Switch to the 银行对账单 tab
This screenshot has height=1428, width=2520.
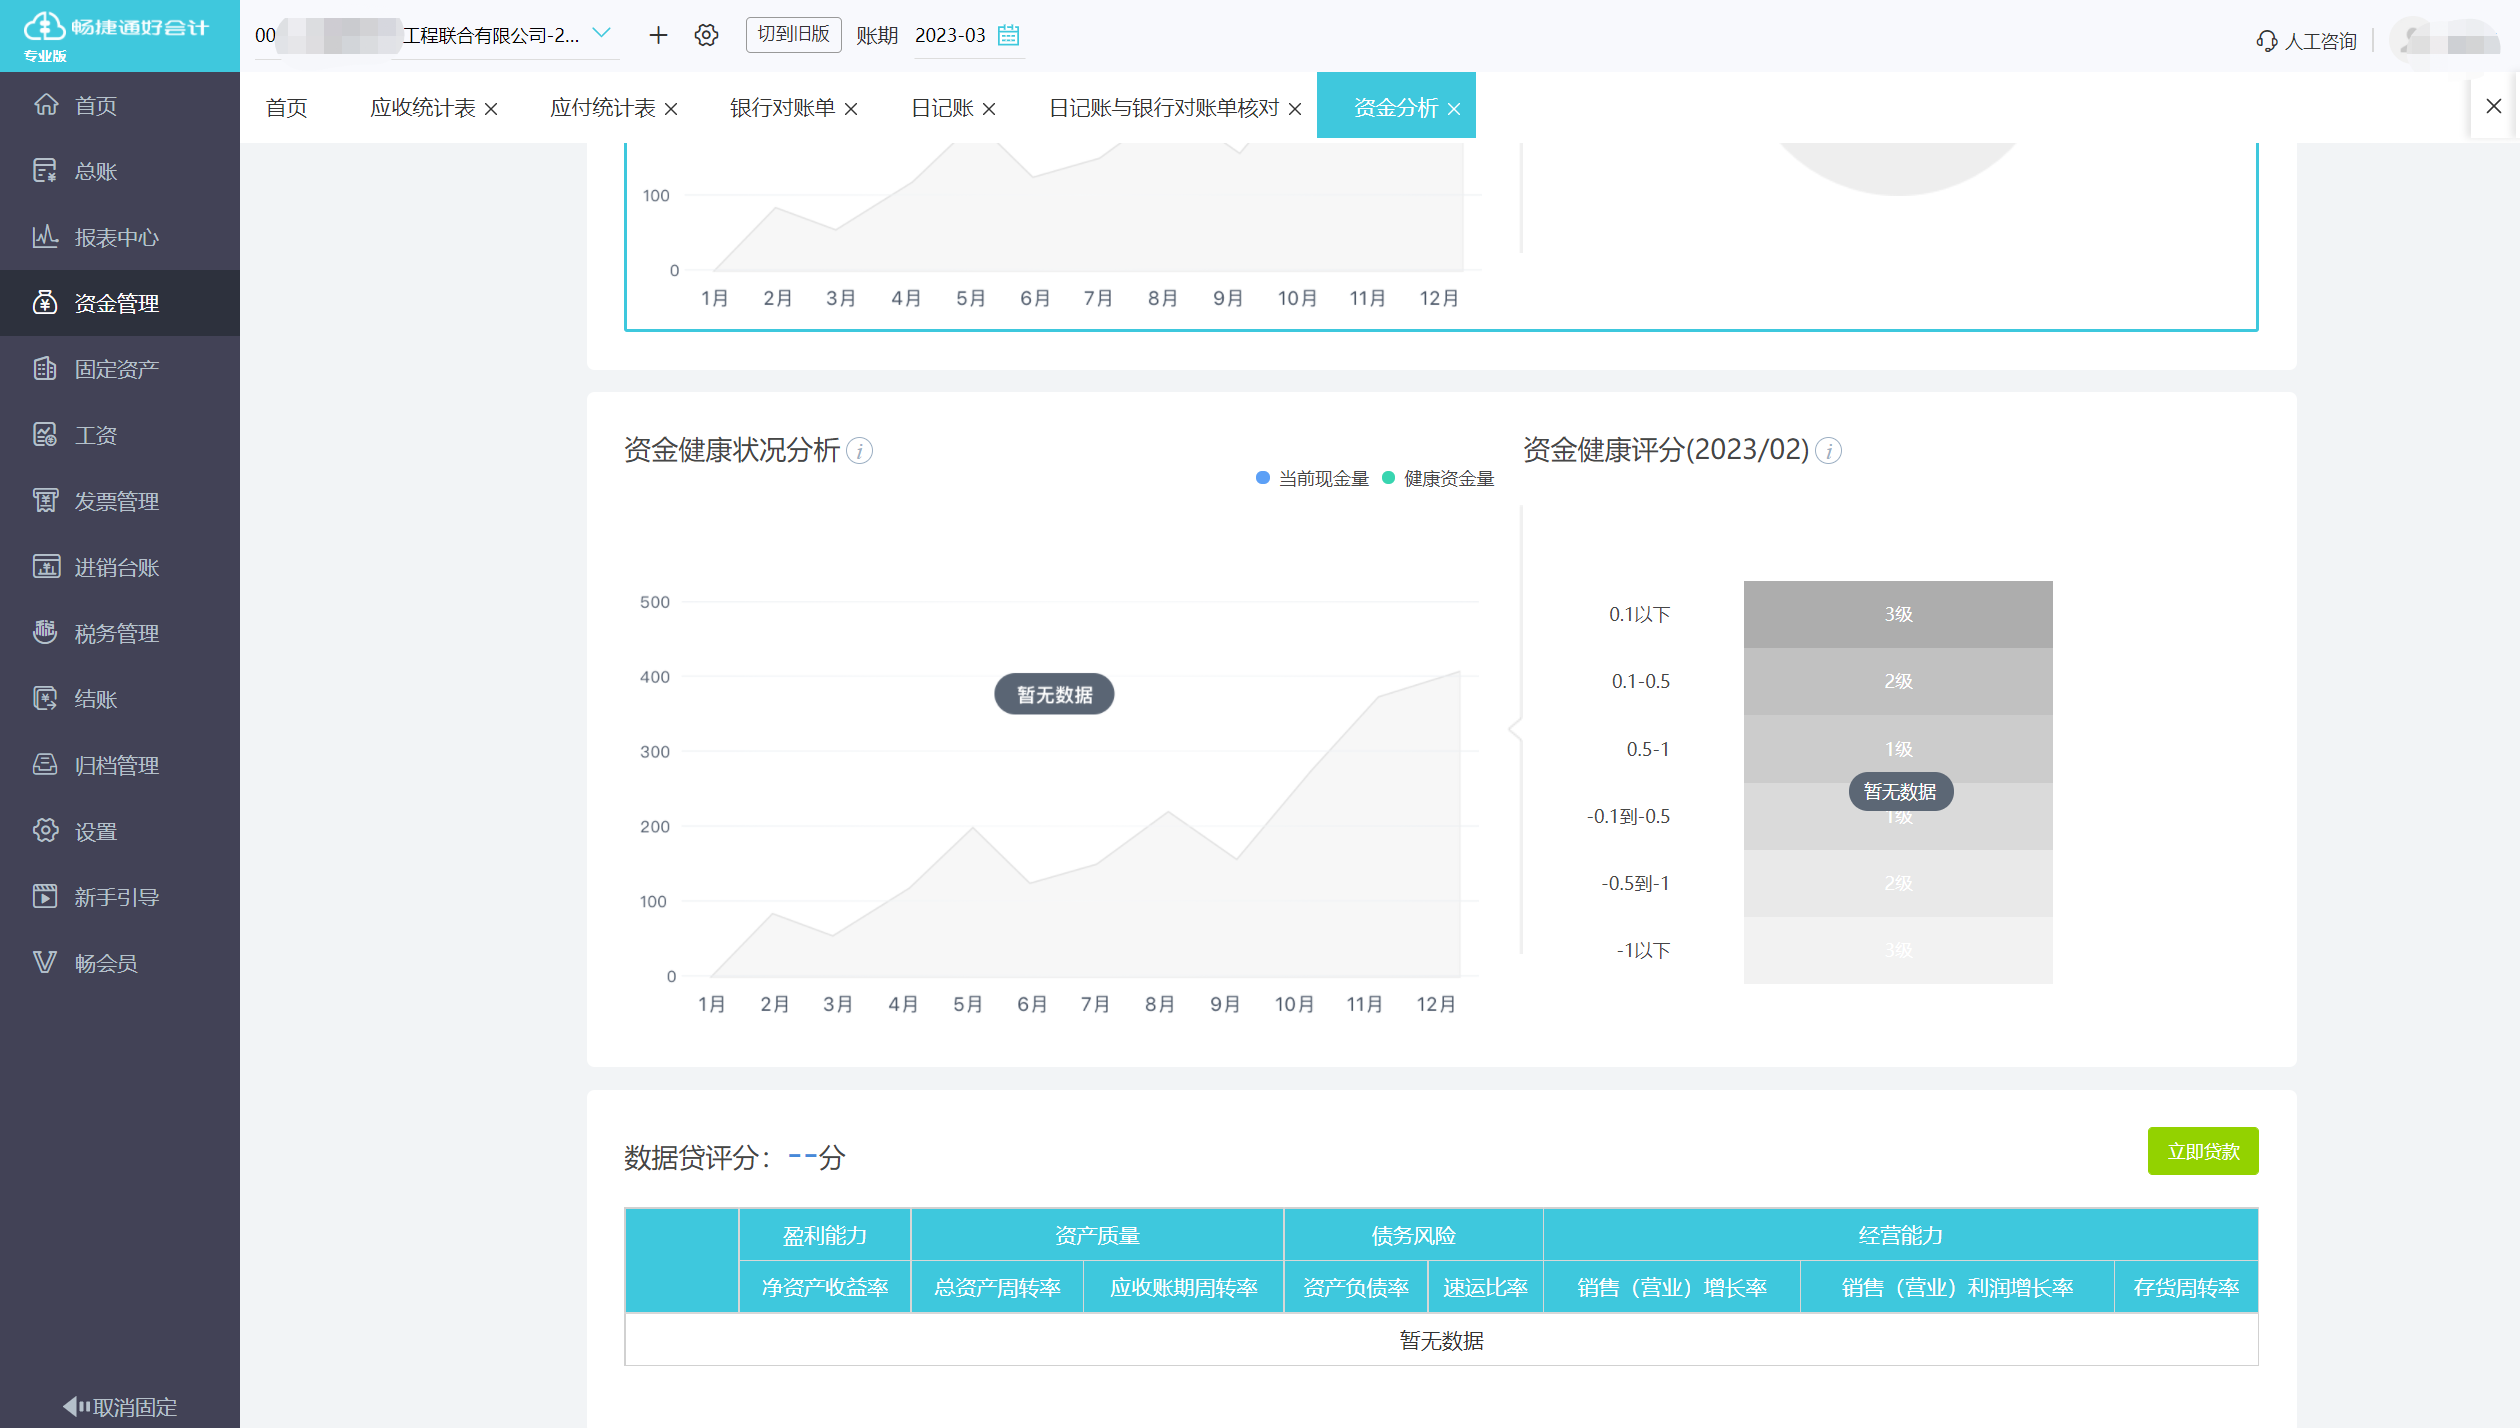click(x=779, y=107)
